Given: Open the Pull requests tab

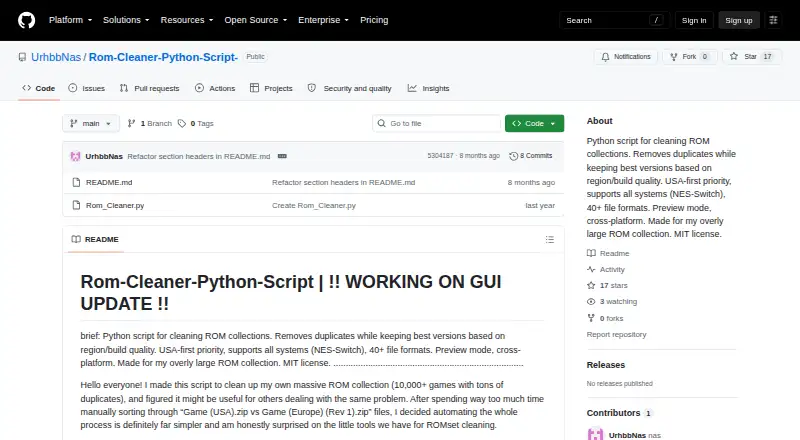Looking at the screenshot, I should tap(149, 88).
